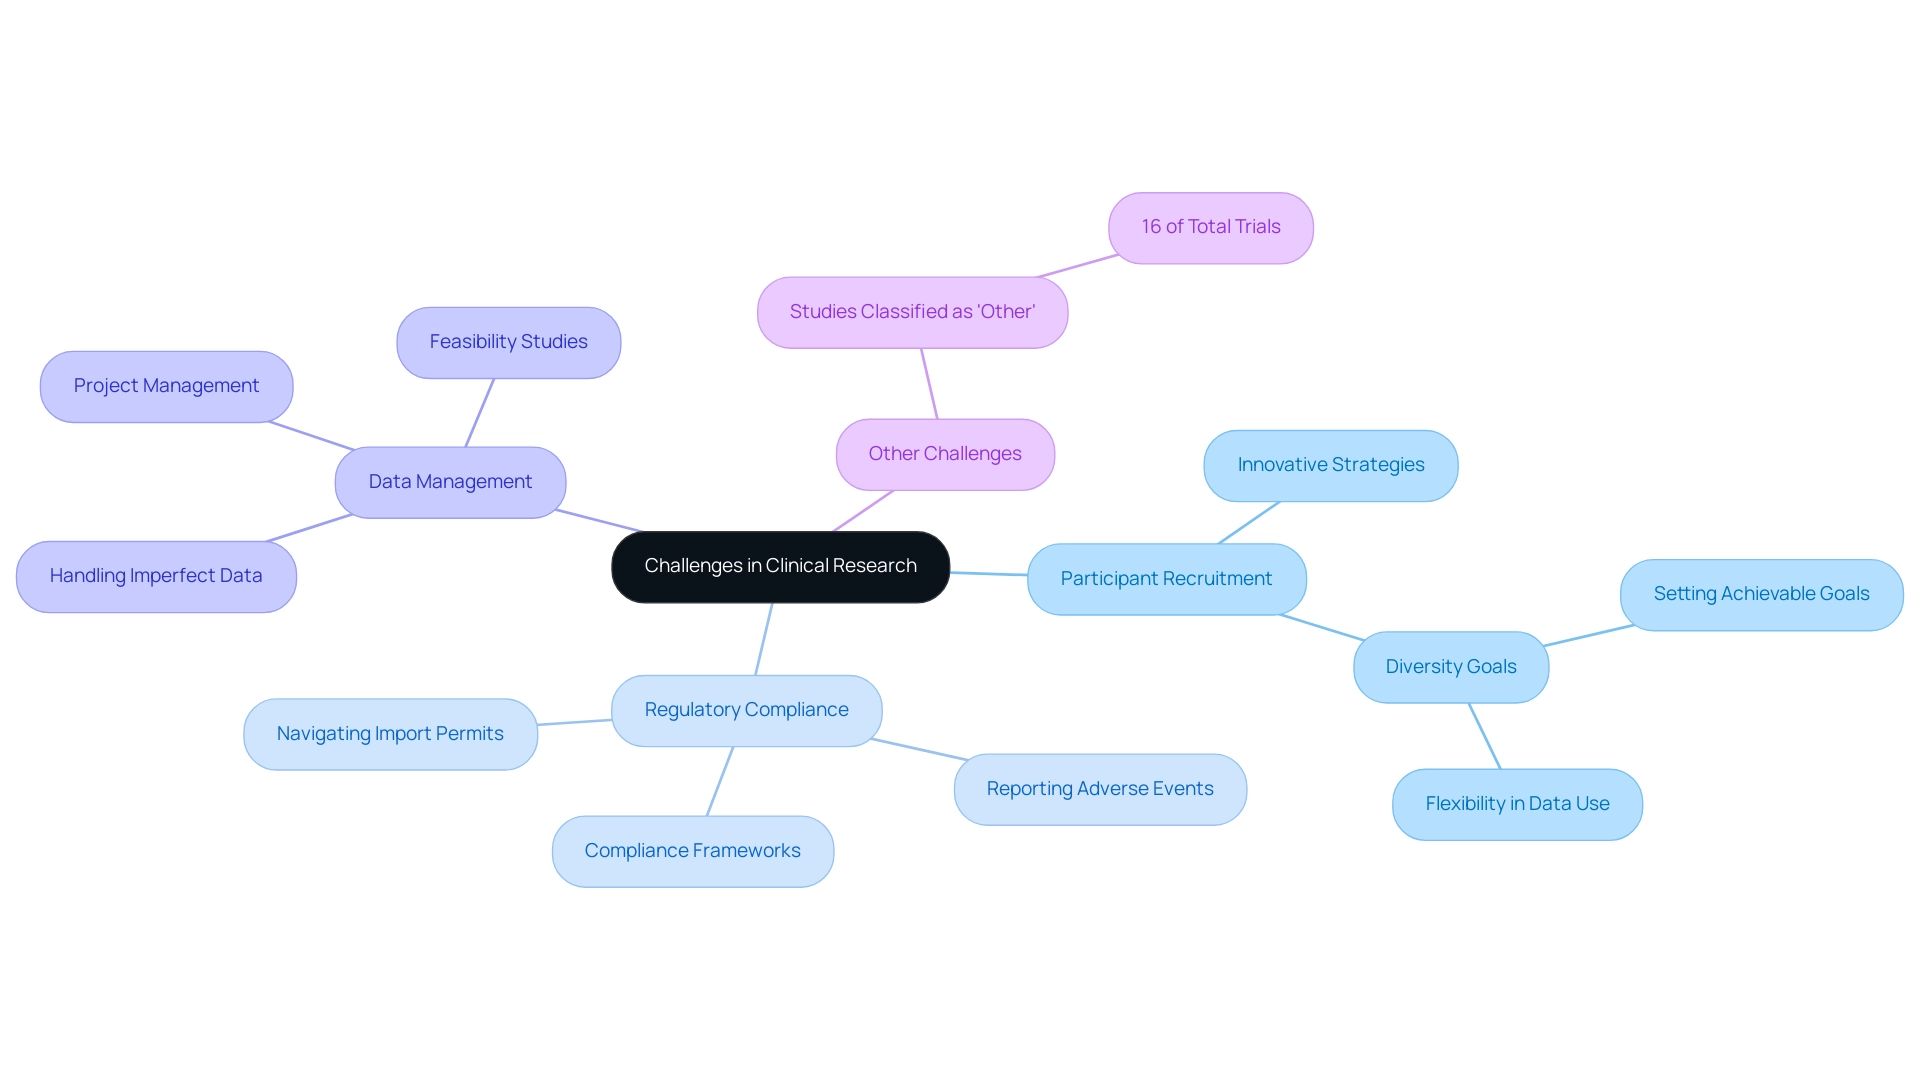Image resolution: width=1920 pixels, height=1083 pixels.
Task: Click the 'Regulatory Compliance' node
Action: 745,708
